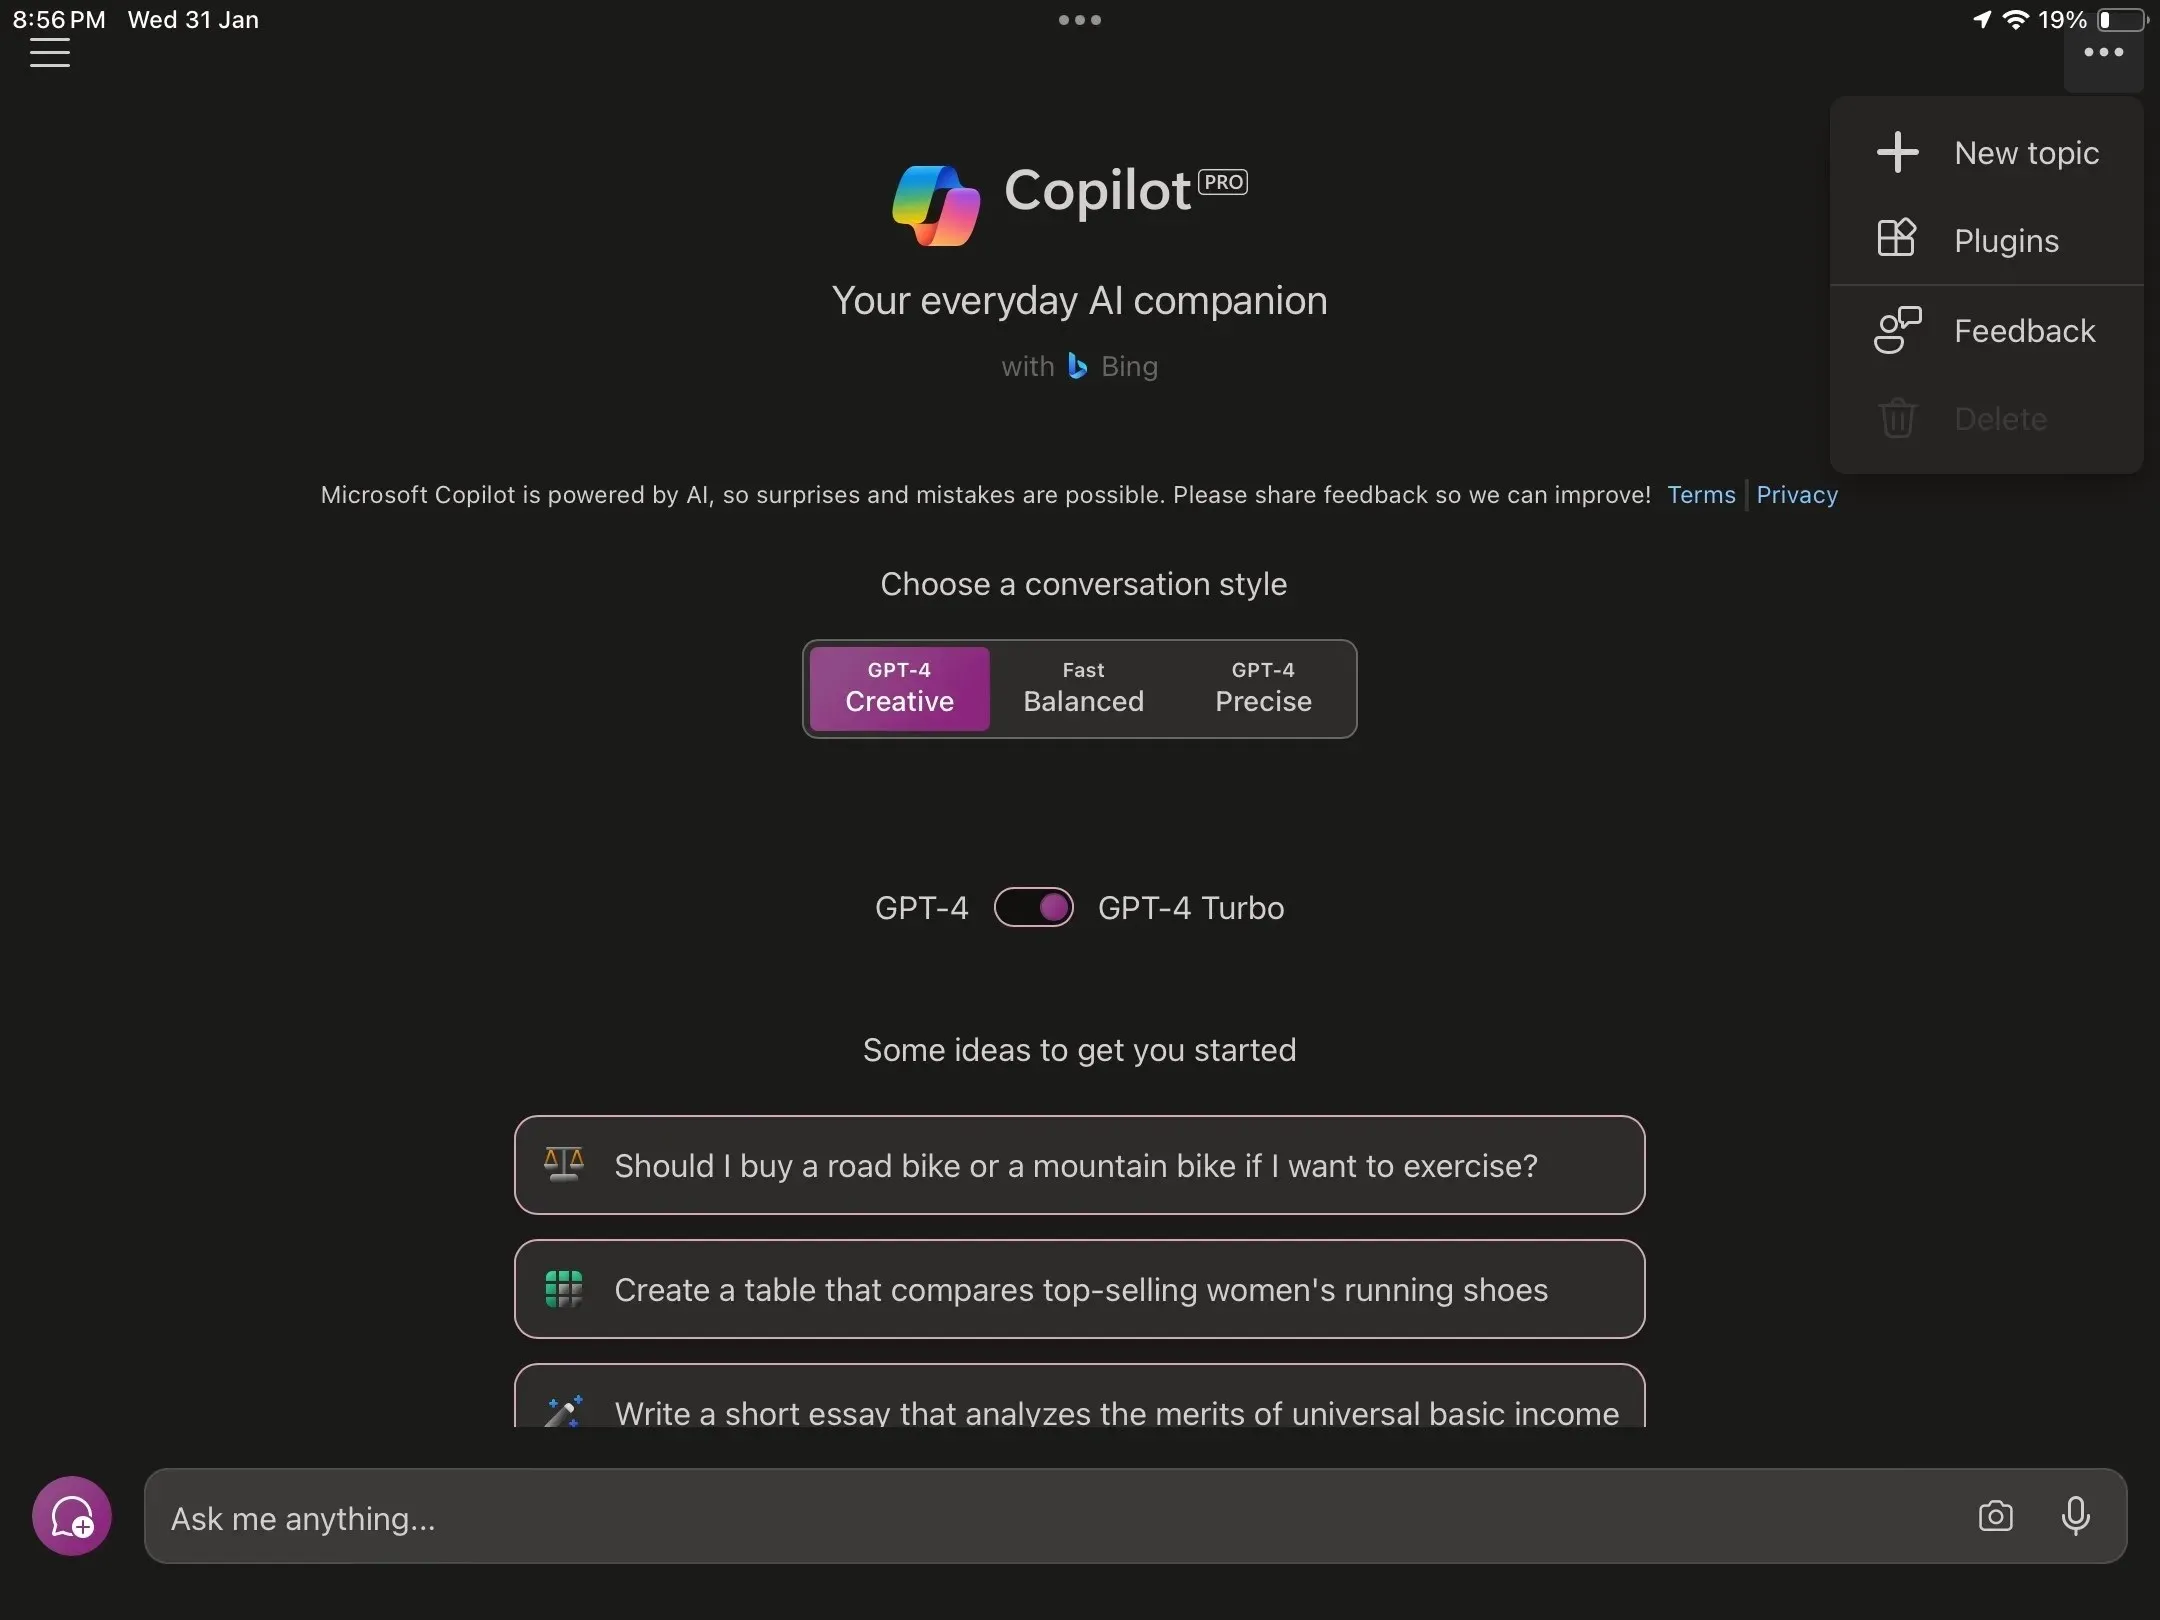
Task: Toggle GPT-4 Turbo mode switch
Action: point(1034,907)
